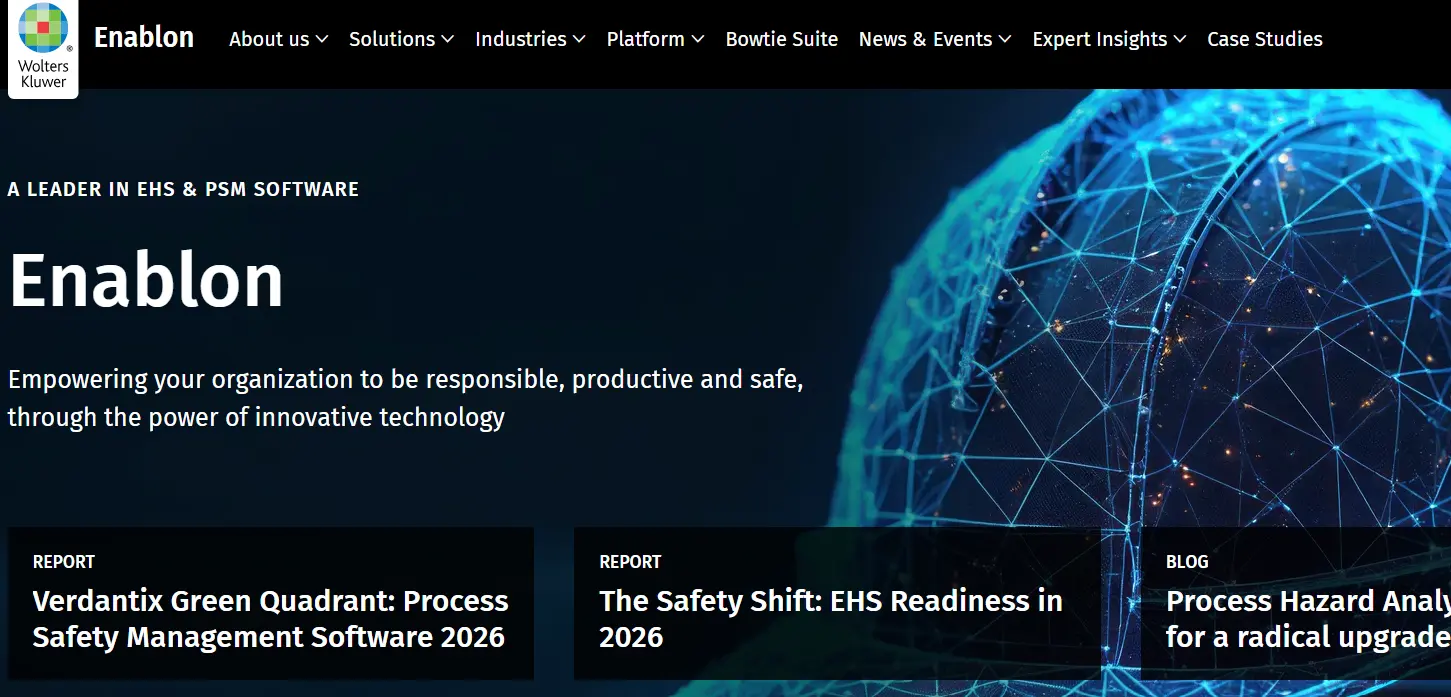1451x697 pixels.
Task: Click the large Enablon hero heading
Action: 146,280
